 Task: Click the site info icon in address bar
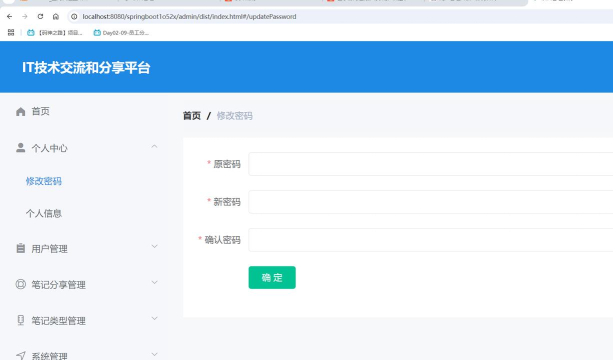[74, 16]
